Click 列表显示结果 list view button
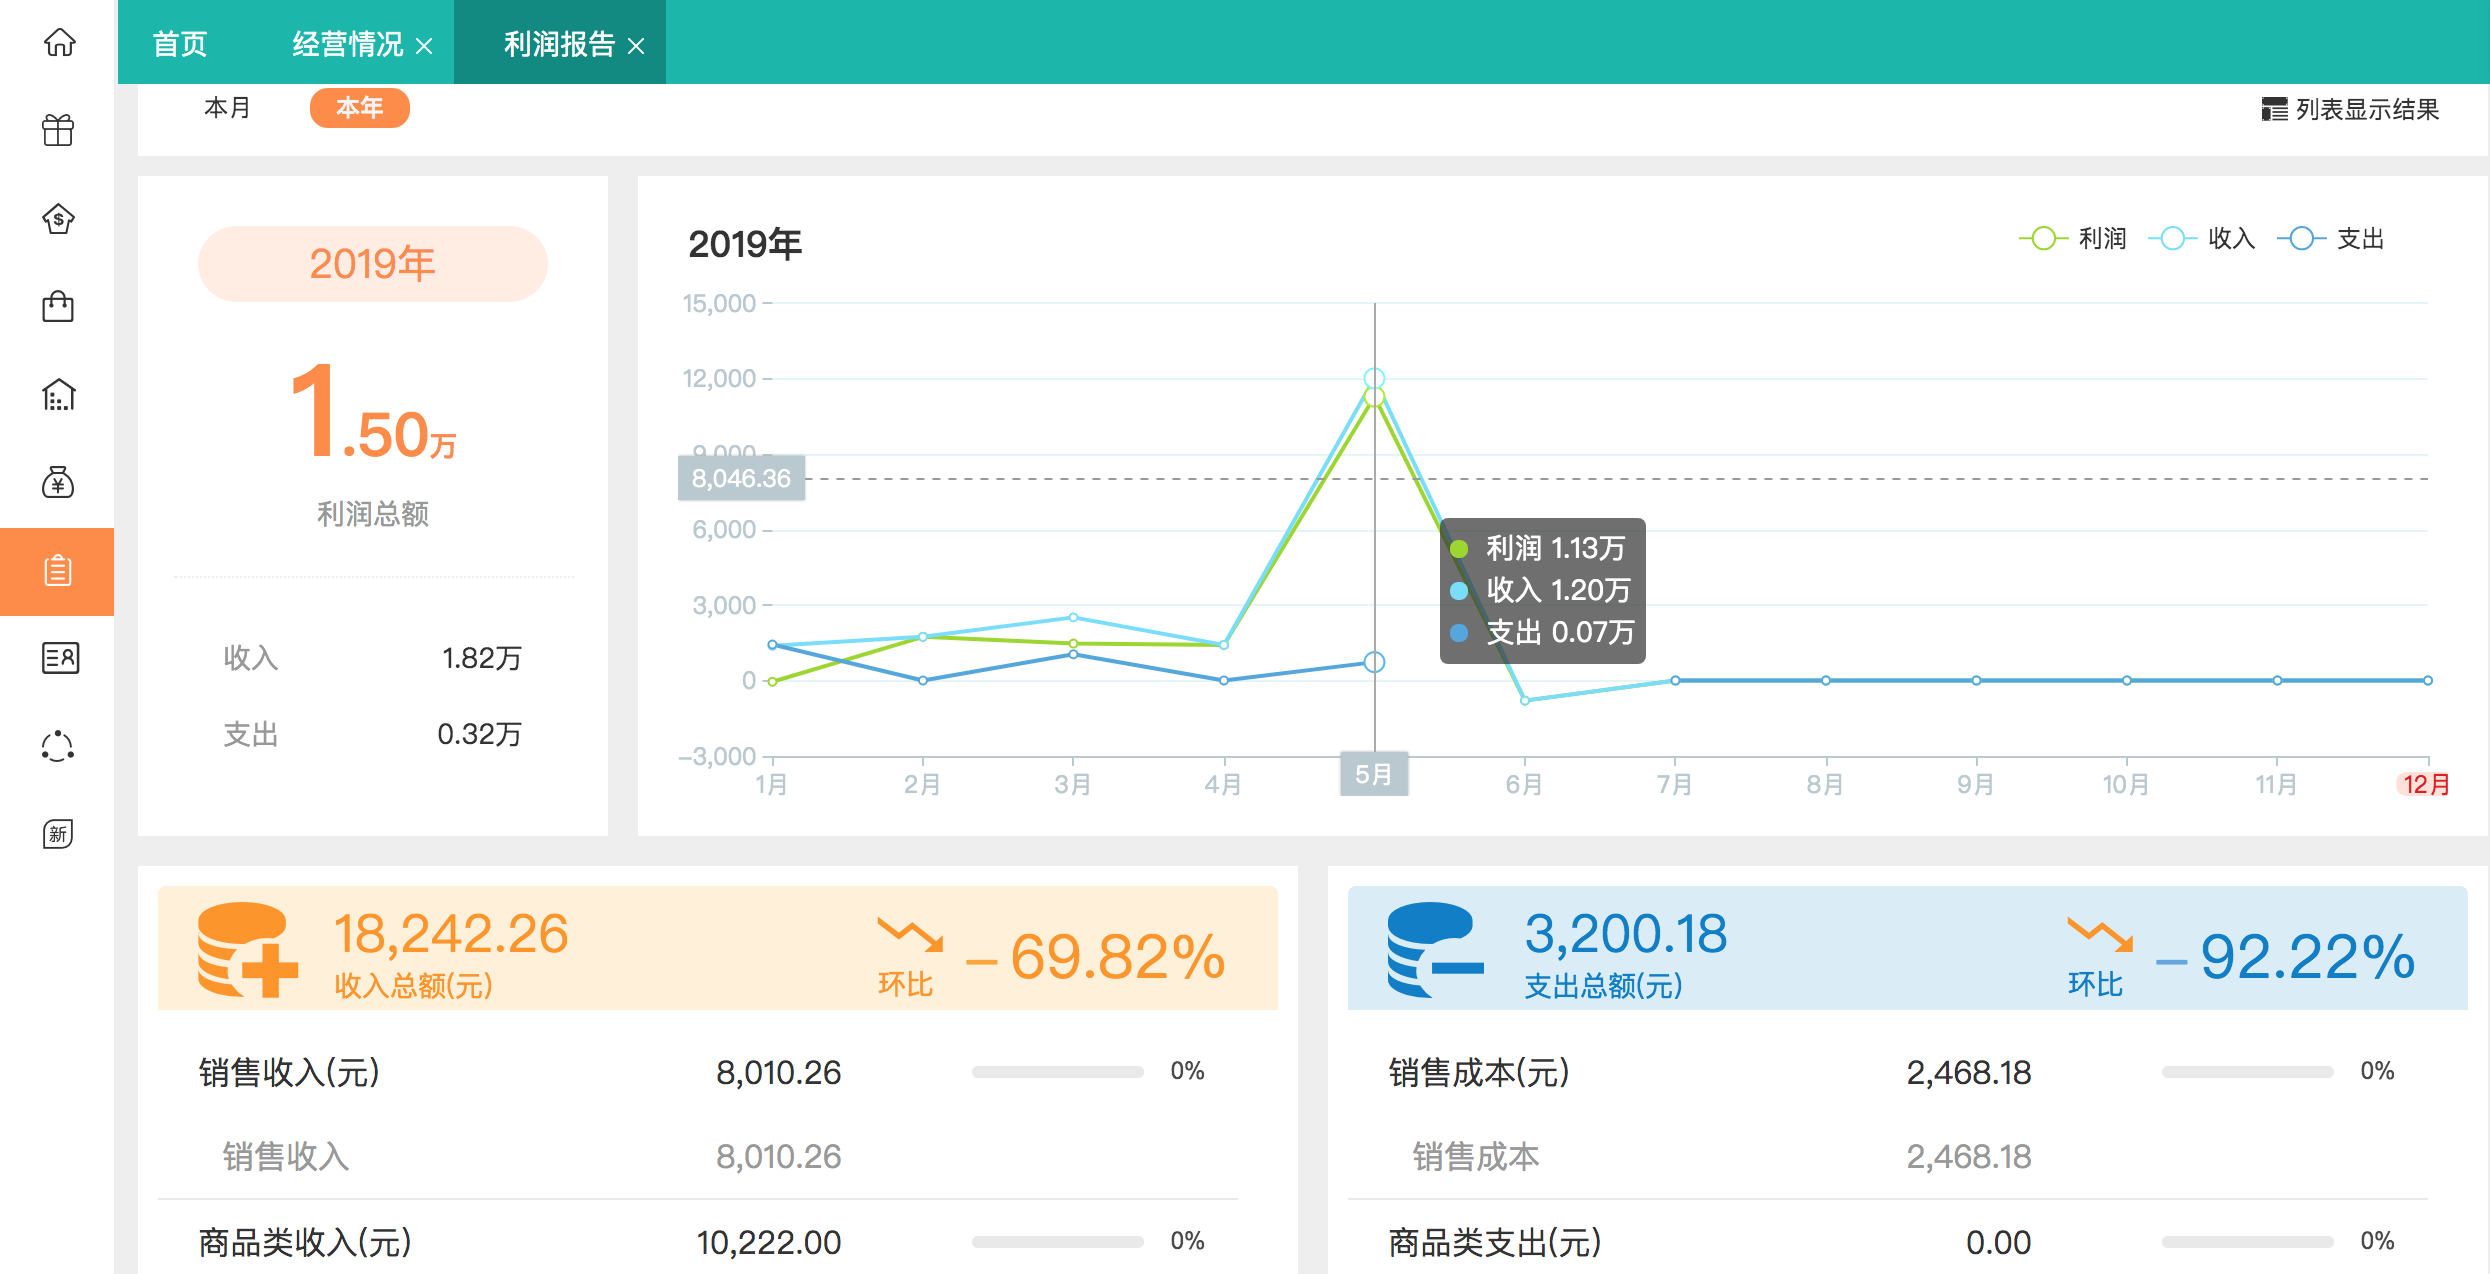 click(2354, 109)
